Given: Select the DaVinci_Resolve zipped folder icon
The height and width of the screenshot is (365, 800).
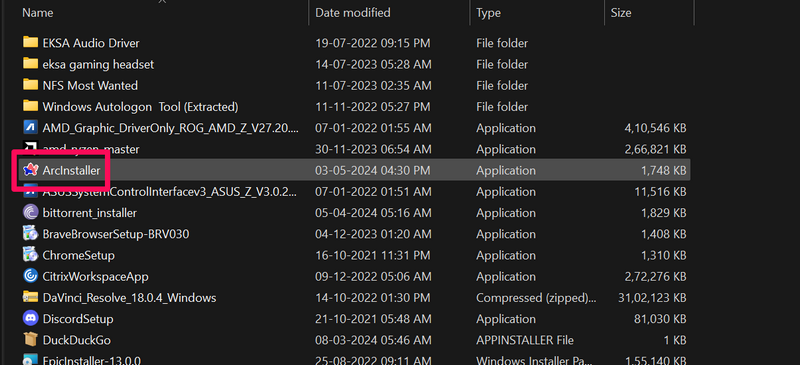Looking at the screenshot, I should tap(31, 298).
